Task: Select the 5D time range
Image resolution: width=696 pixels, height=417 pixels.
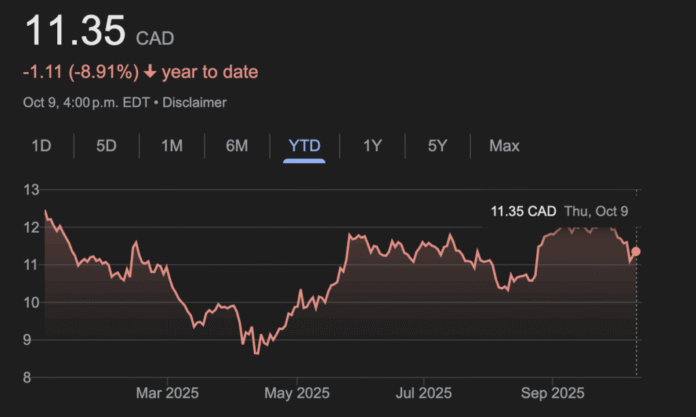Action: (x=106, y=146)
